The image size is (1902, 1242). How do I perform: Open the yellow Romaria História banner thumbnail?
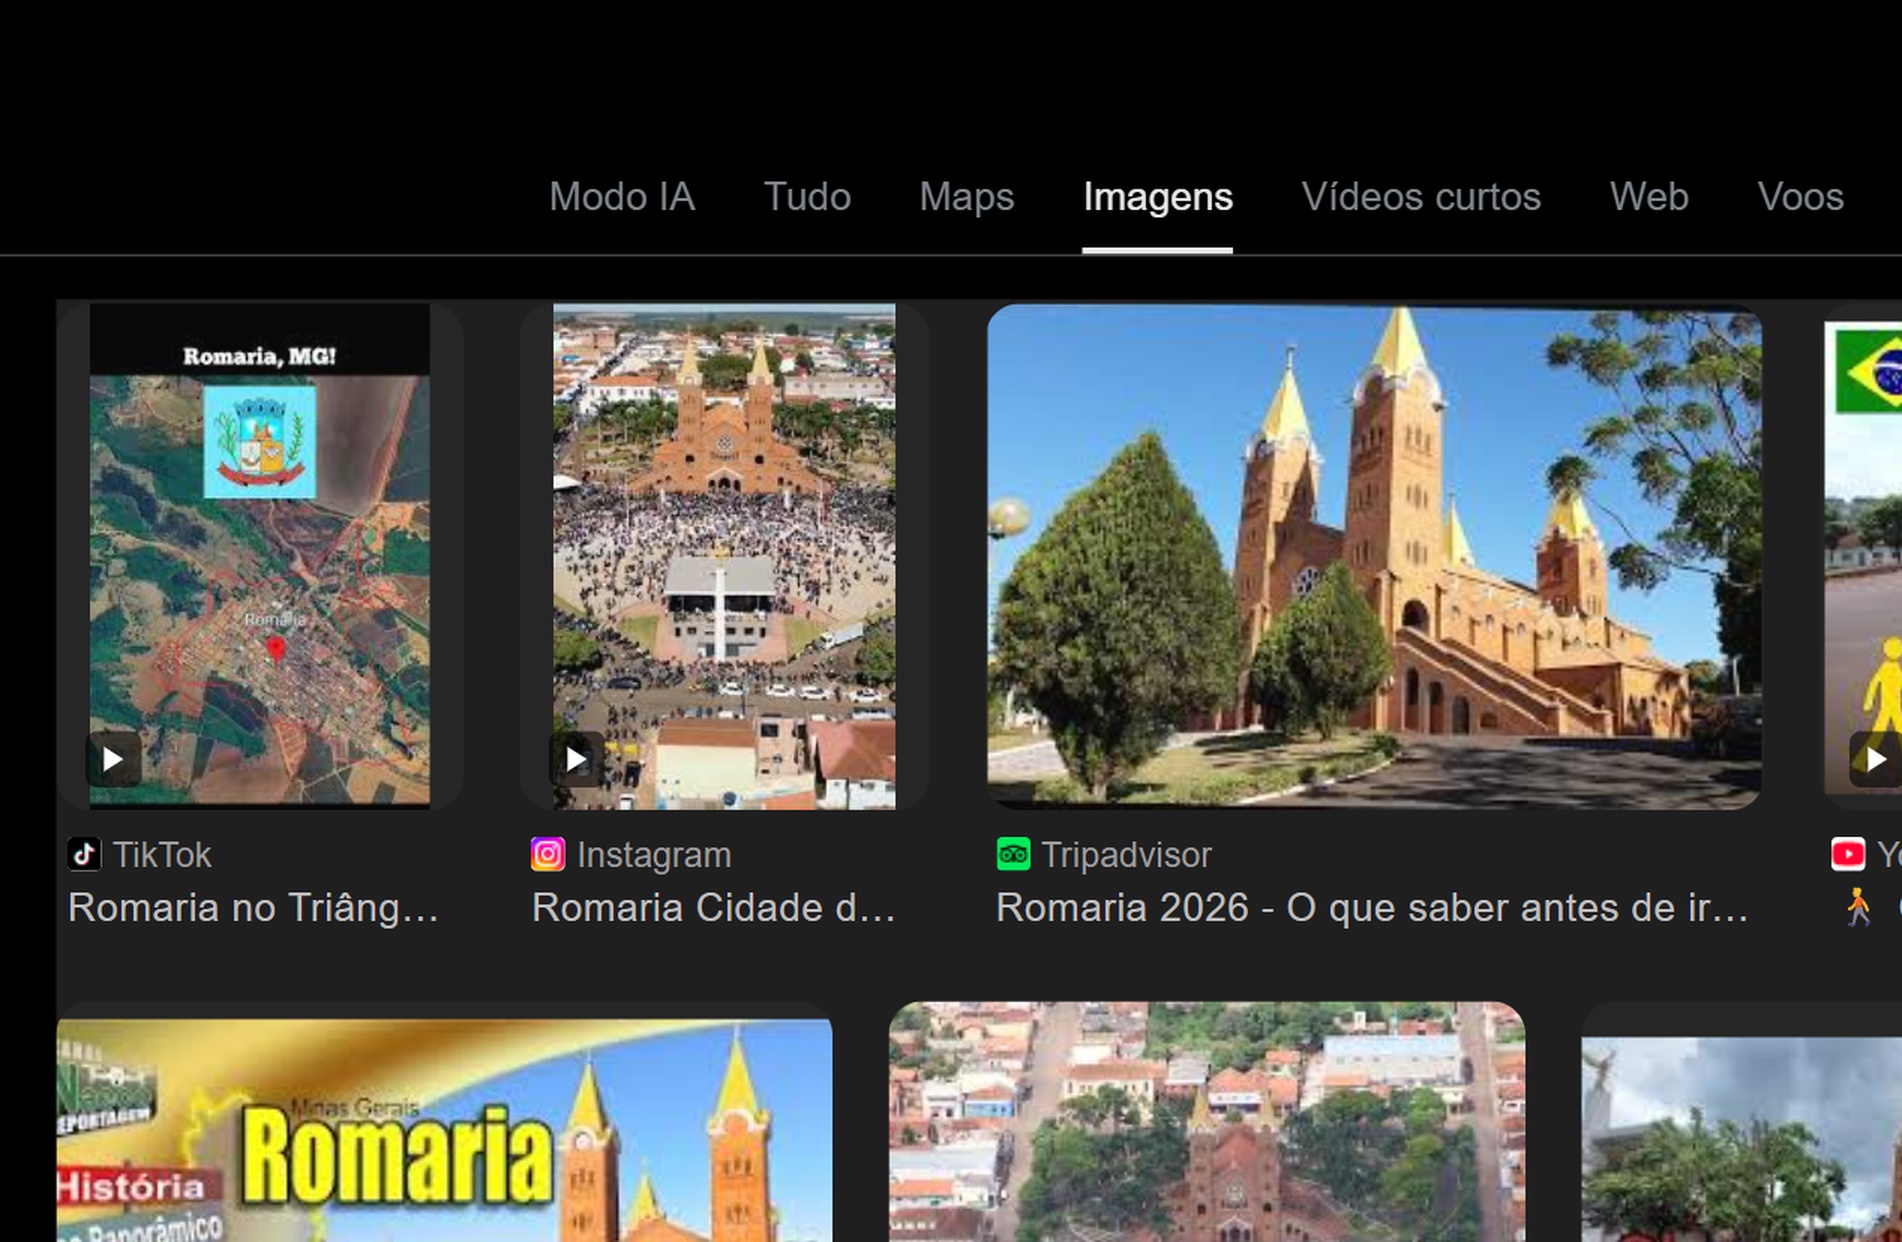coord(444,1130)
